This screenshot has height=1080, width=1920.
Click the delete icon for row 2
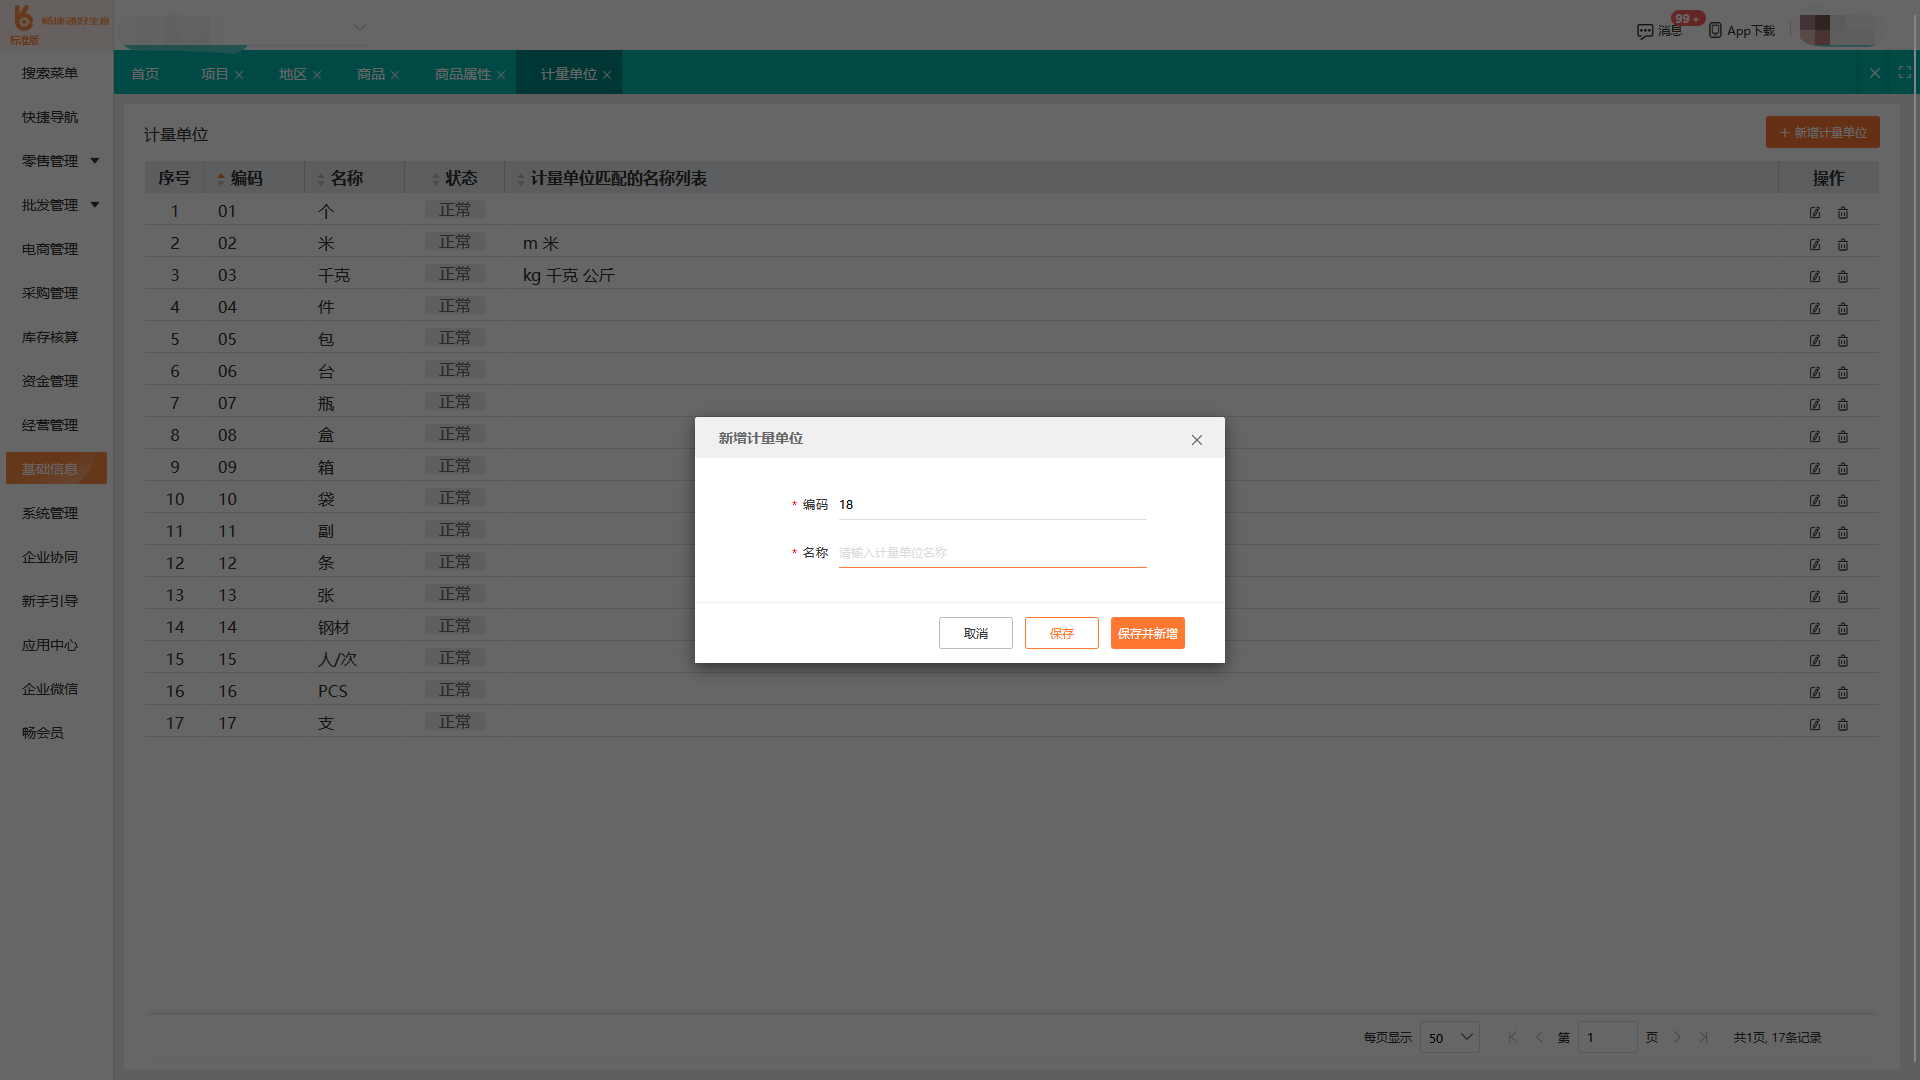1844,244
